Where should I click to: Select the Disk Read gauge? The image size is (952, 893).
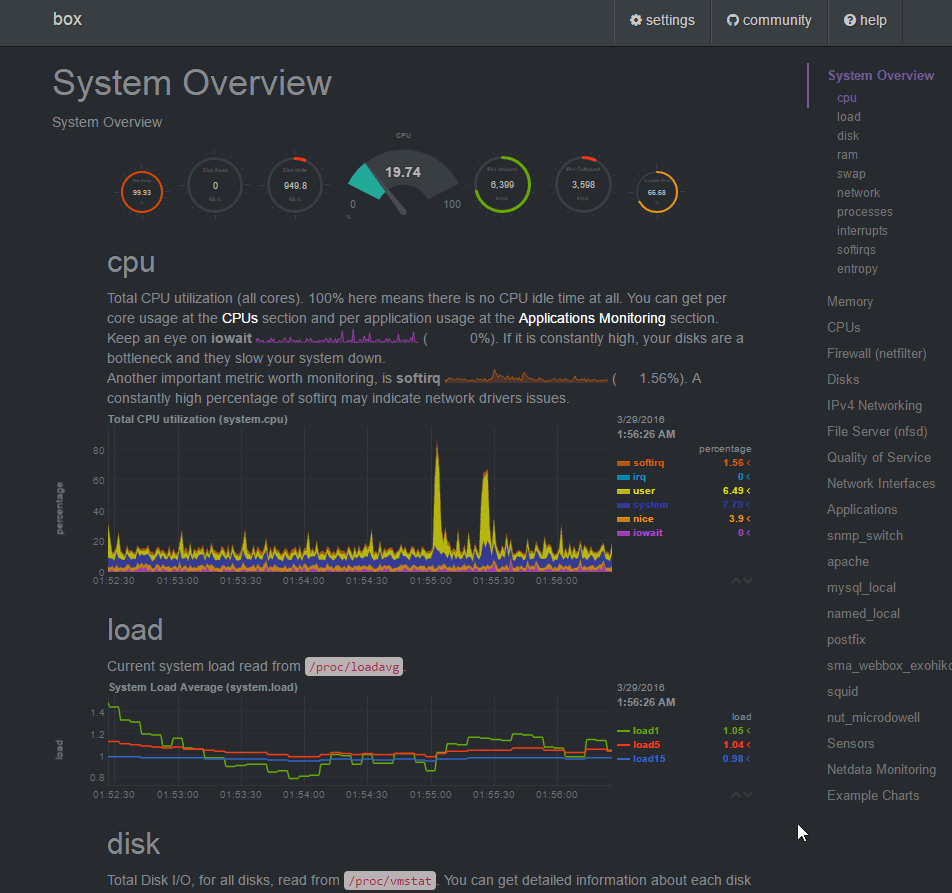pos(214,184)
